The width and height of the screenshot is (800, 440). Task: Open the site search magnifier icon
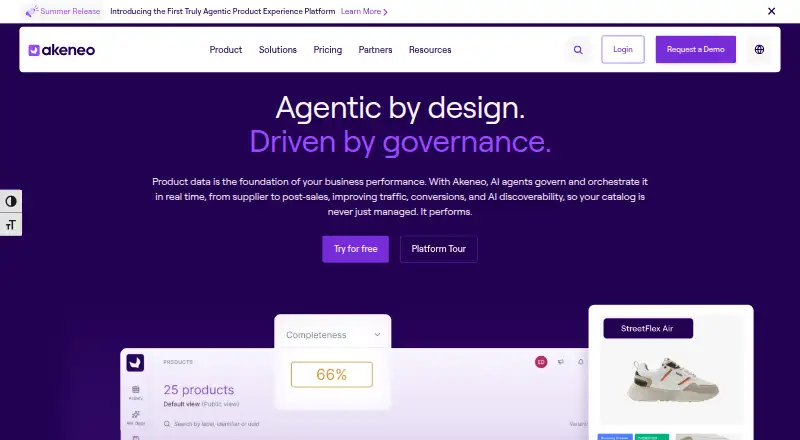[x=578, y=50]
